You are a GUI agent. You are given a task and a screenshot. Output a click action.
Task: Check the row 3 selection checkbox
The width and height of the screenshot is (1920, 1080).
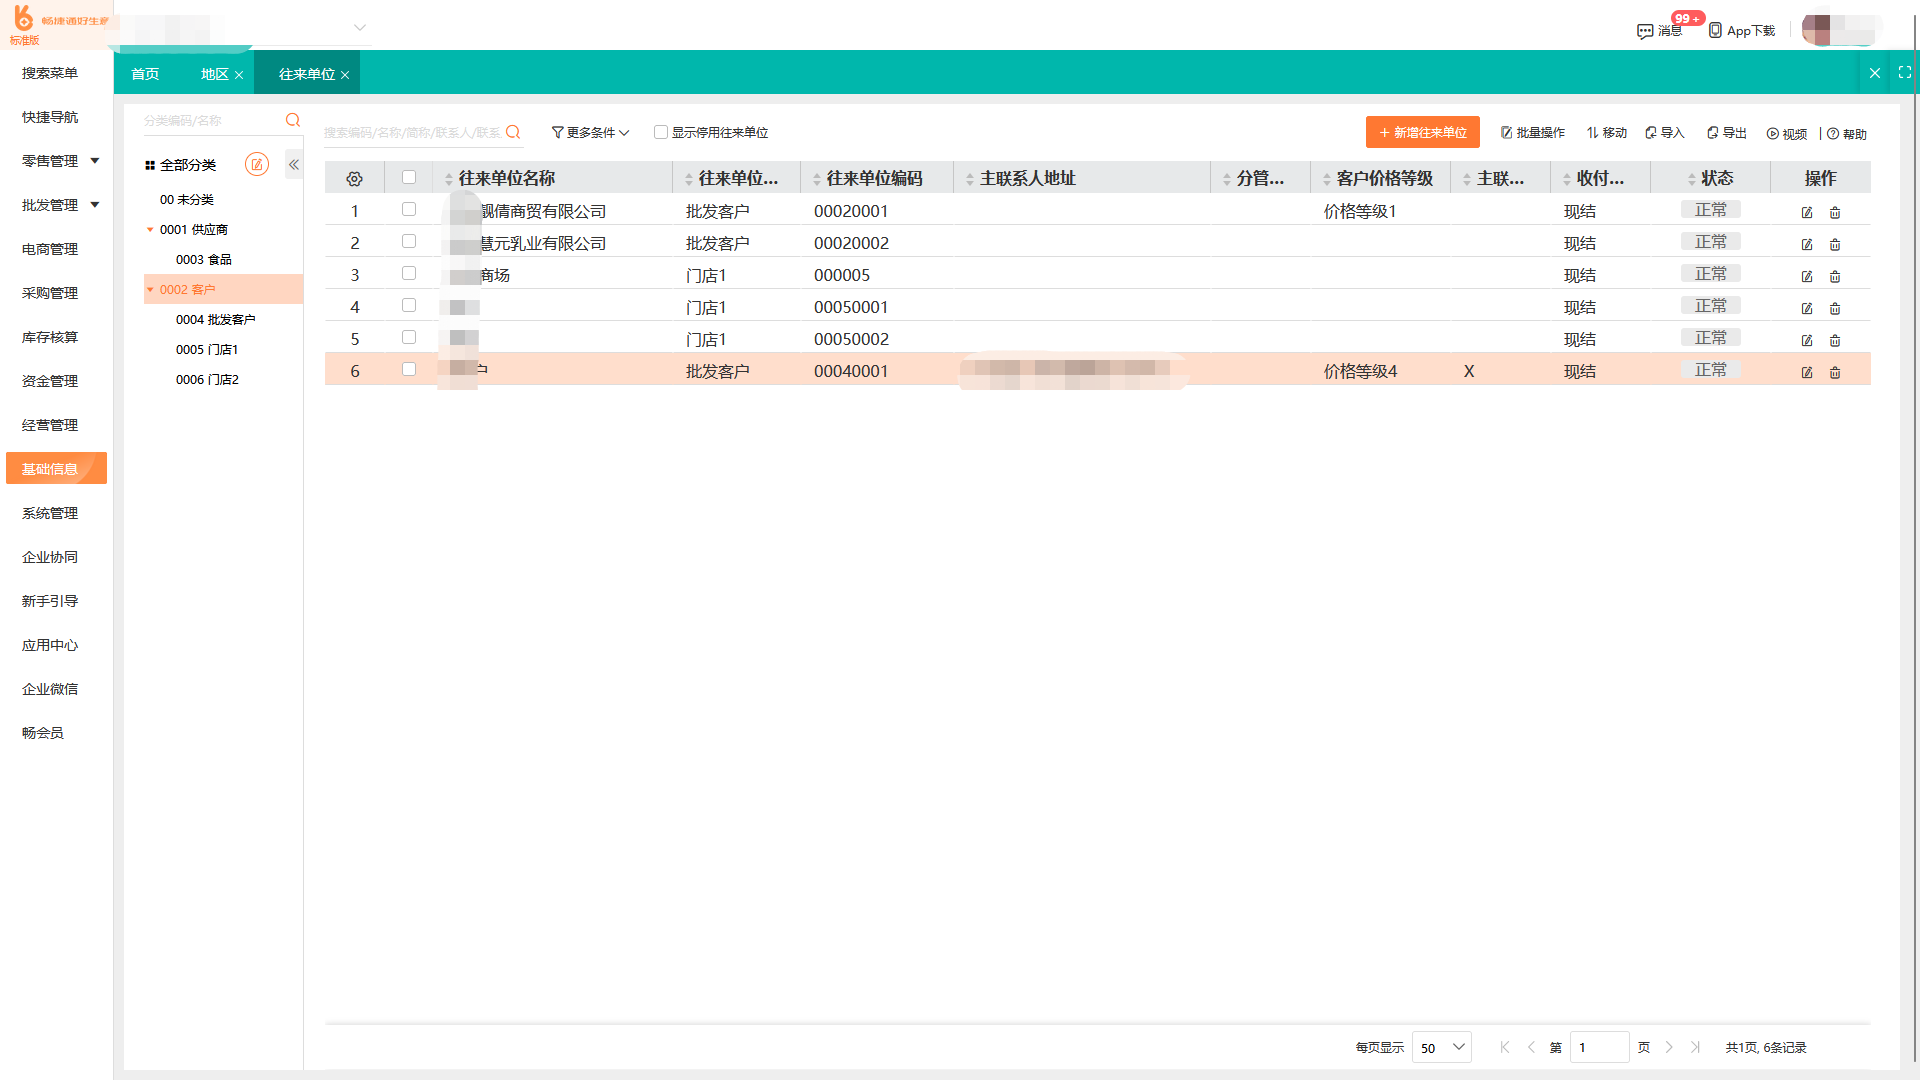click(x=410, y=273)
